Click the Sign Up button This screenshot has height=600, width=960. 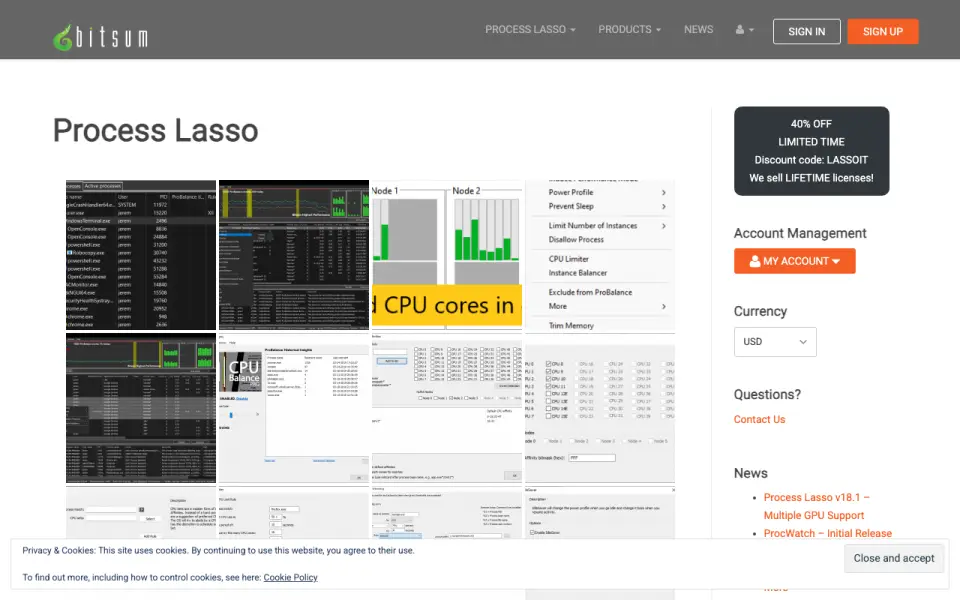coord(883,31)
